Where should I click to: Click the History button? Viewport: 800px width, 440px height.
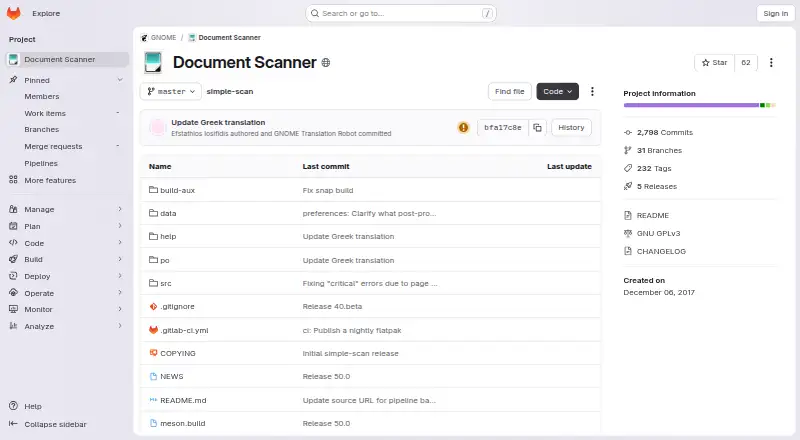[x=571, y=128]
